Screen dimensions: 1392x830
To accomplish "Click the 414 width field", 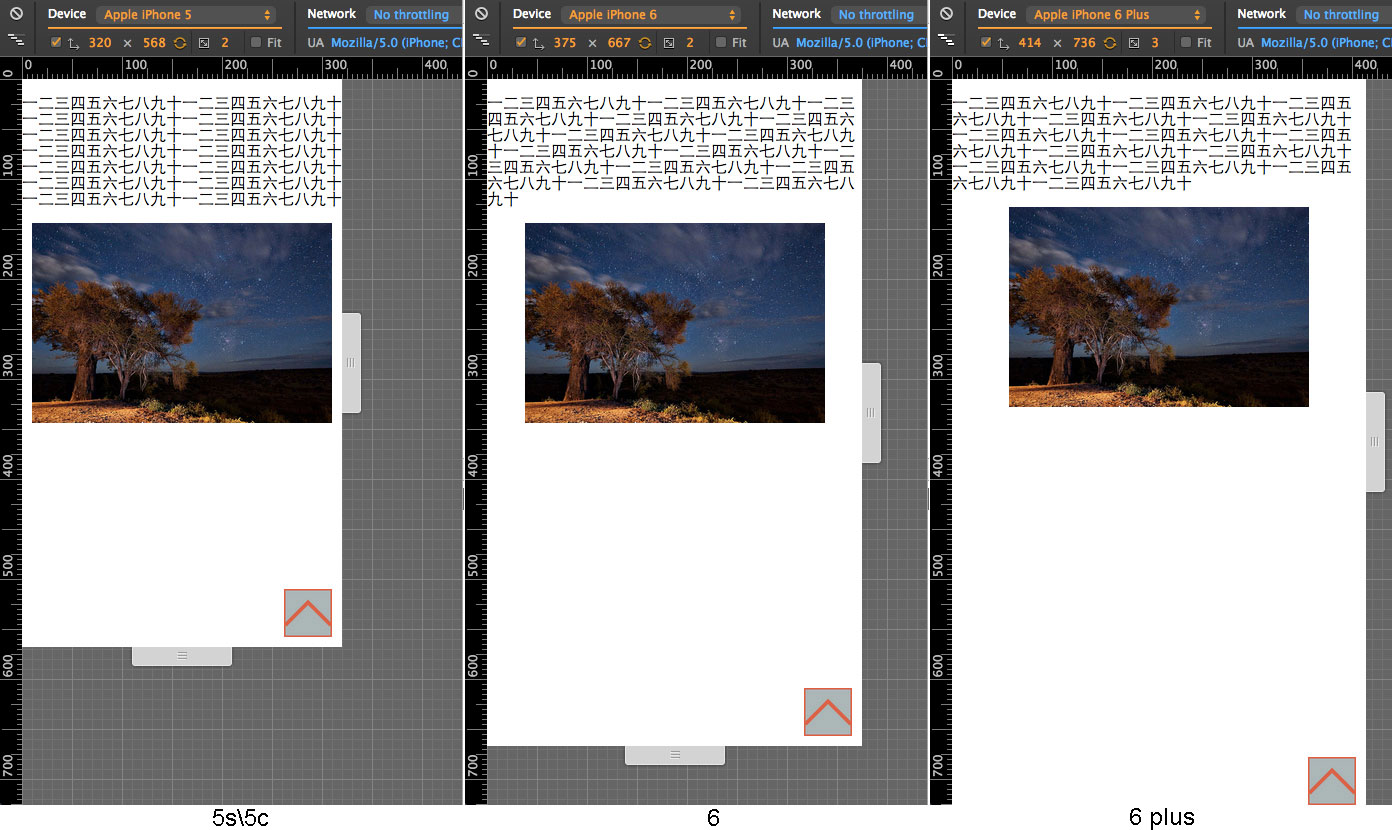I will tap(1029, 43).
